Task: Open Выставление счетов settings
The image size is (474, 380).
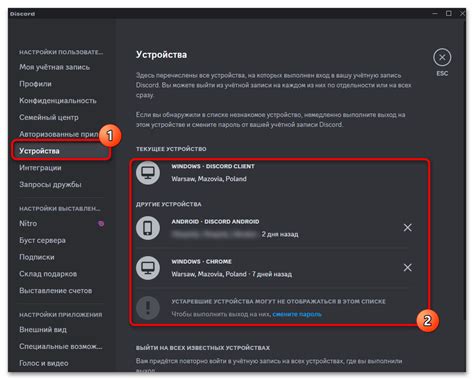Action: (x=56, y=291)
